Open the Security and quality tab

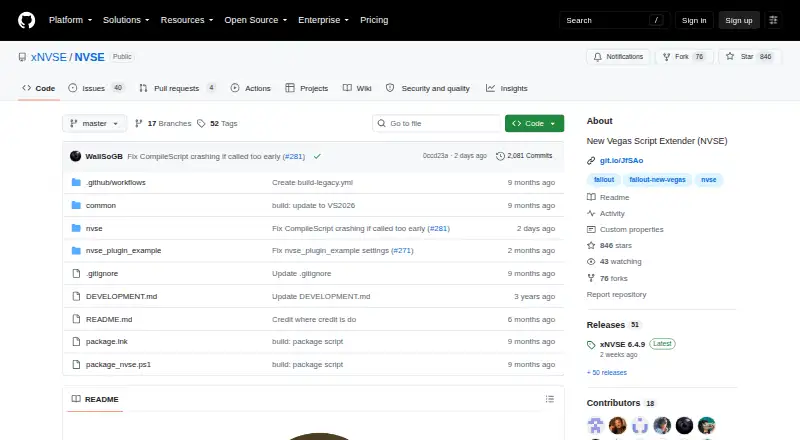click(428, 88)
